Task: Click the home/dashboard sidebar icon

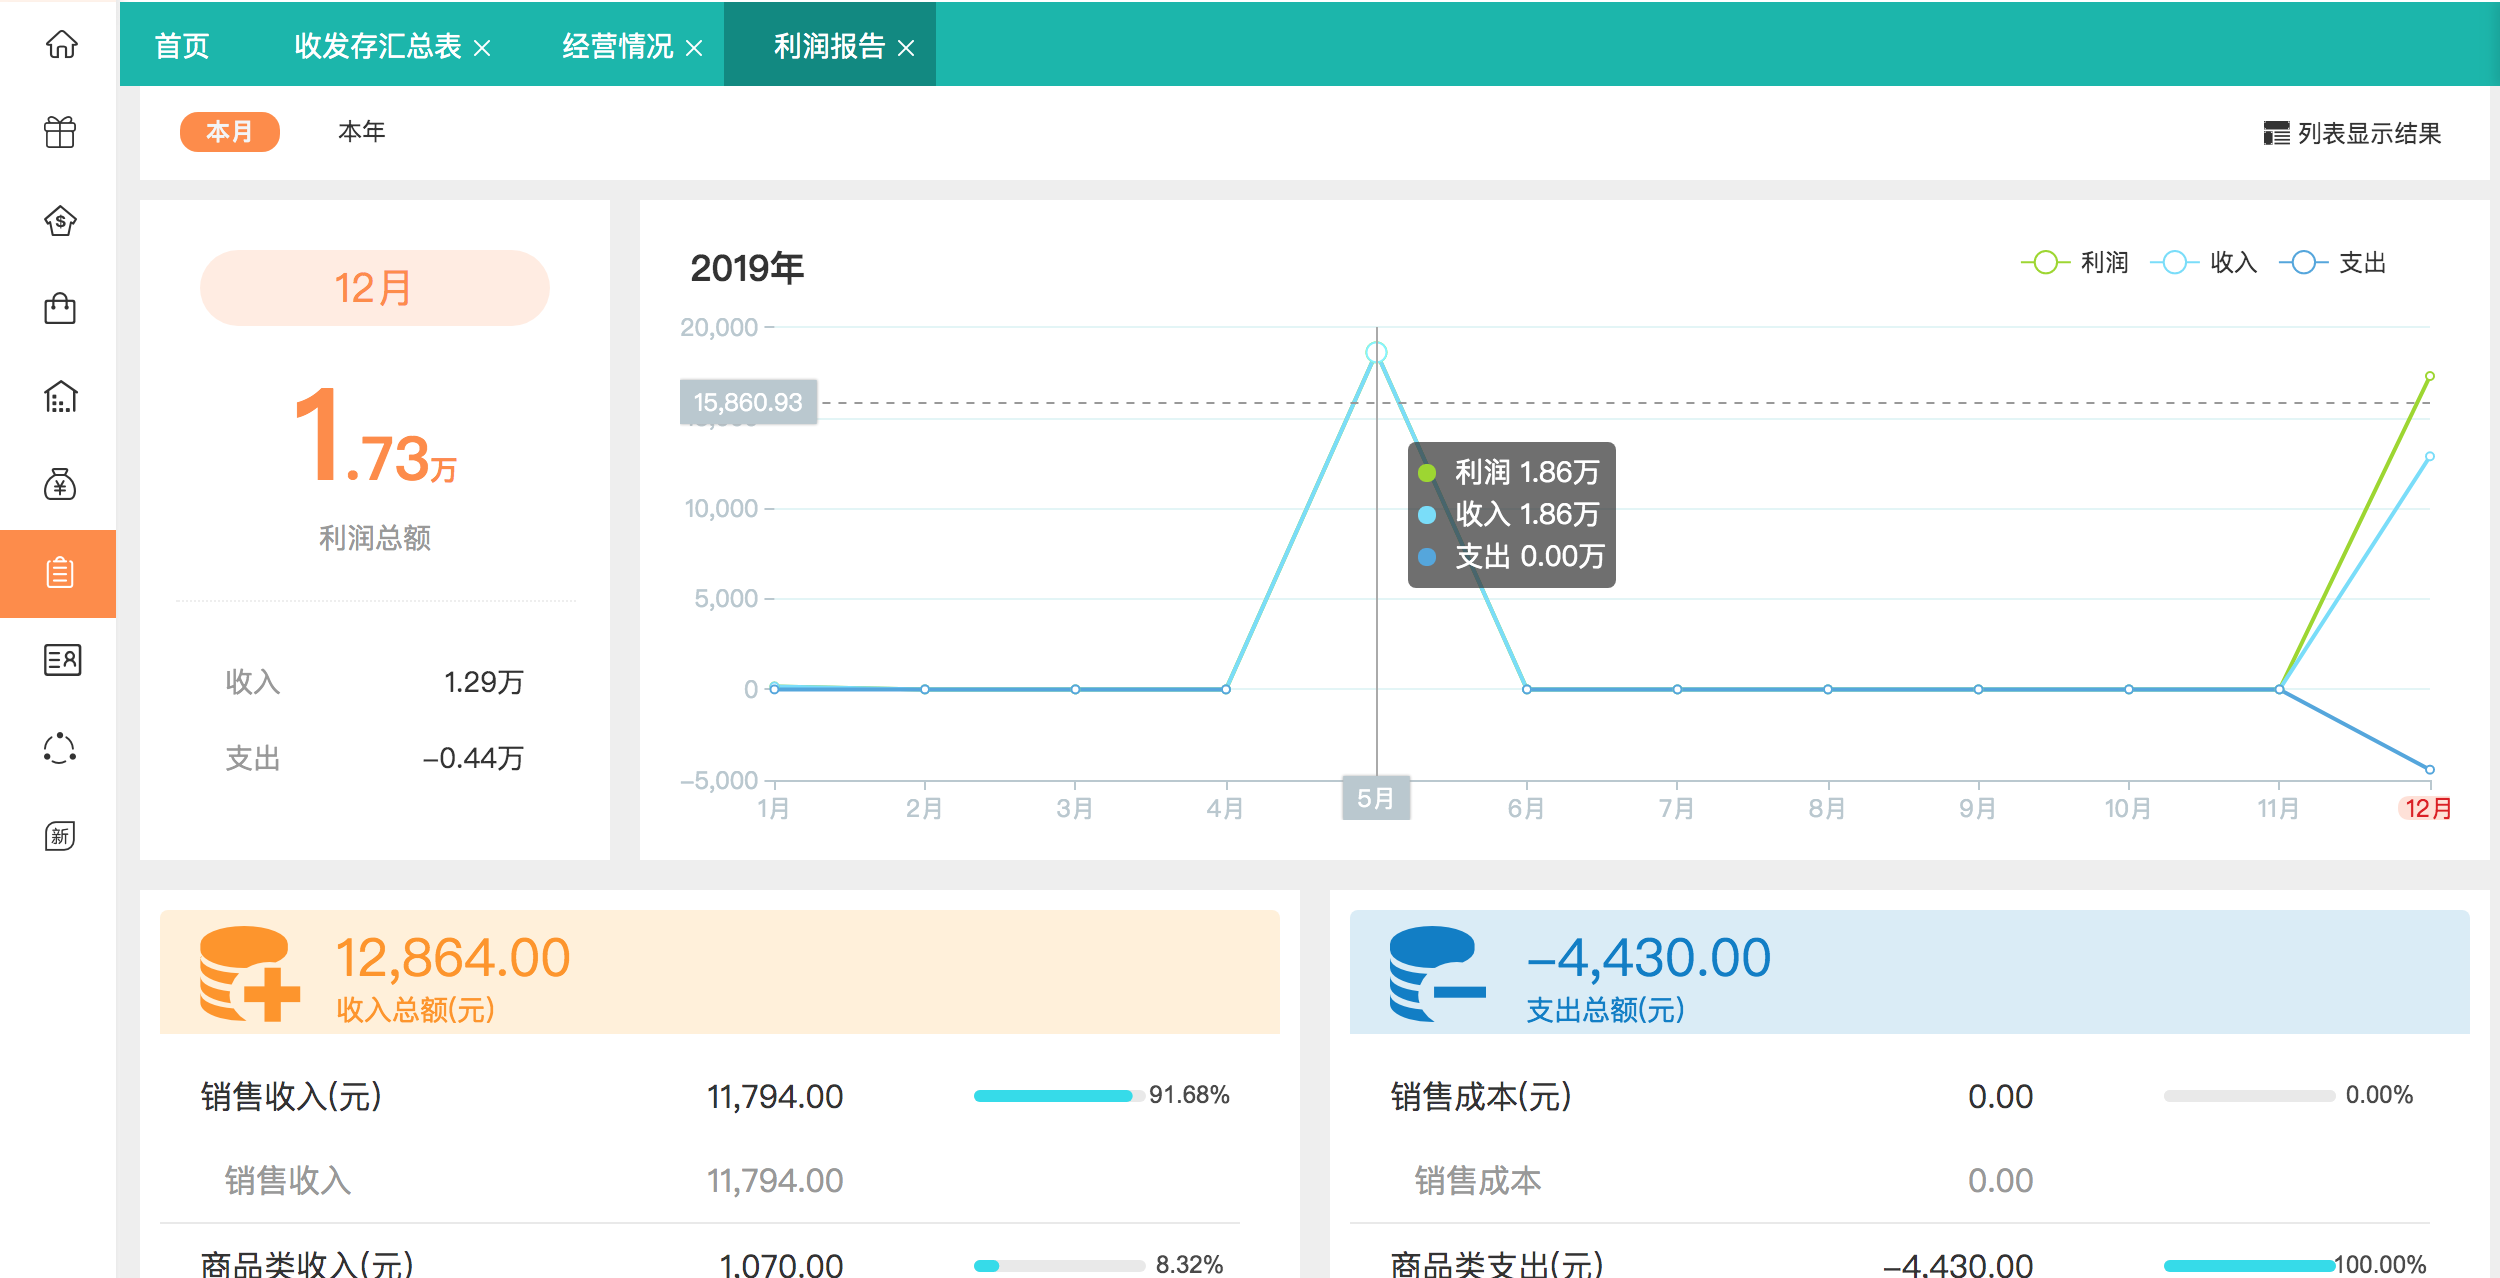Action: pos(62,44)
